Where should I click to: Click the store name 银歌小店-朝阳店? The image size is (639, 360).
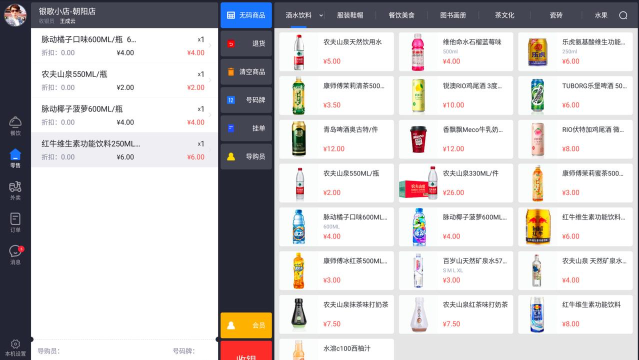coord(67,11)
